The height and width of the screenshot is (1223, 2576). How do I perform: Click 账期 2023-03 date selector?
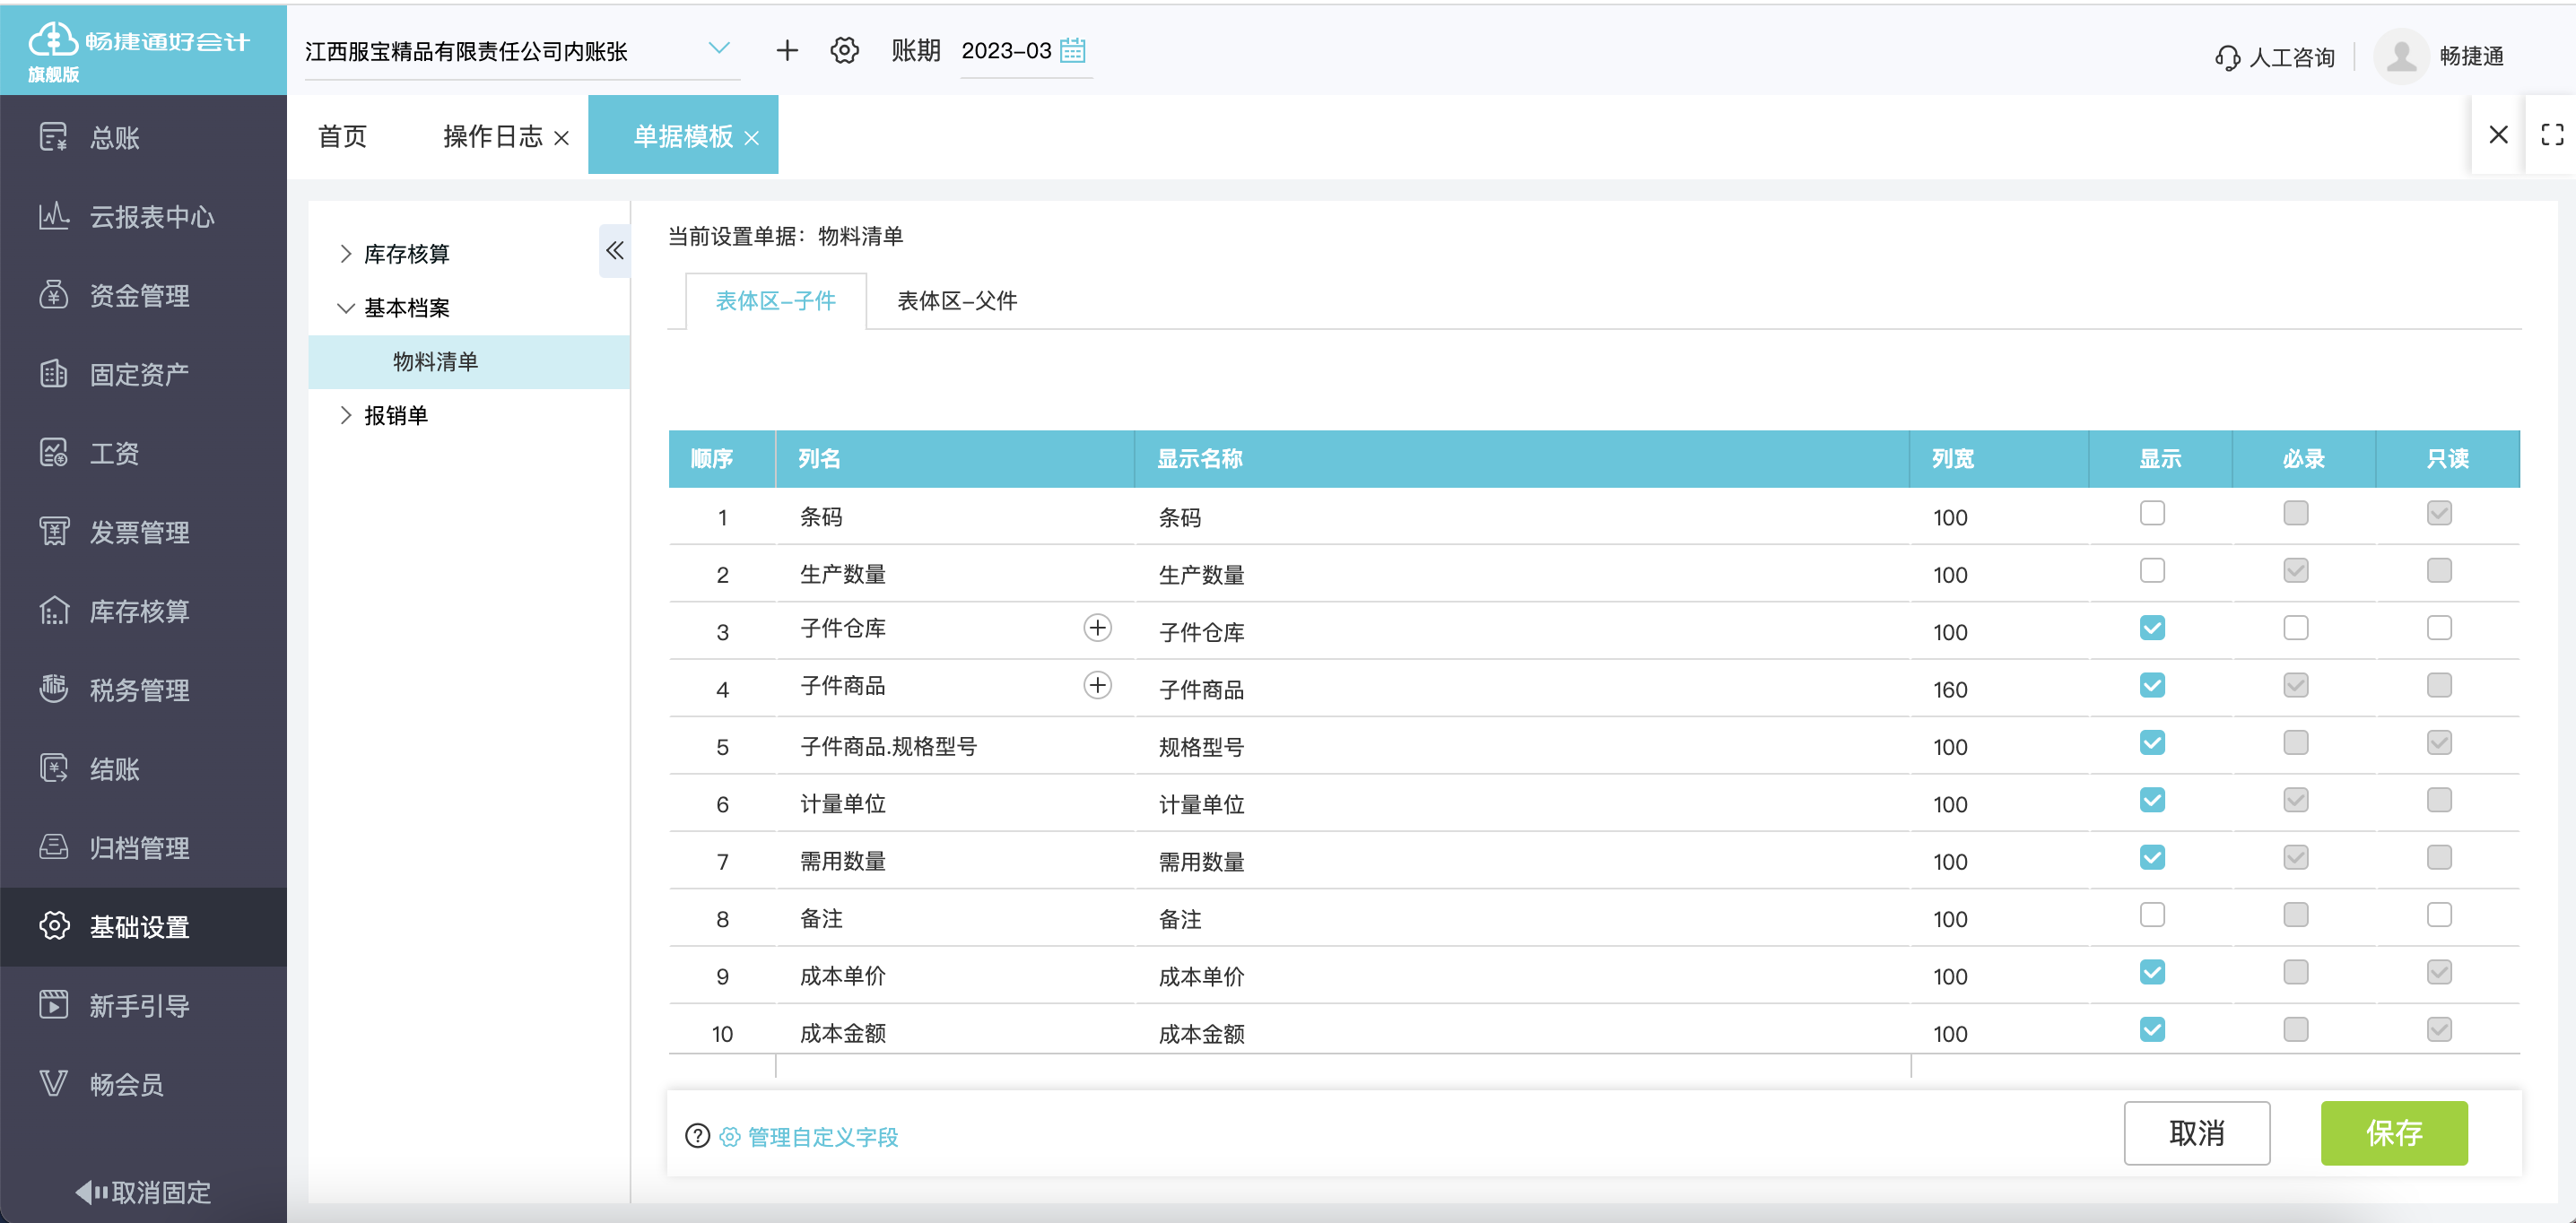pos(1020,49)
